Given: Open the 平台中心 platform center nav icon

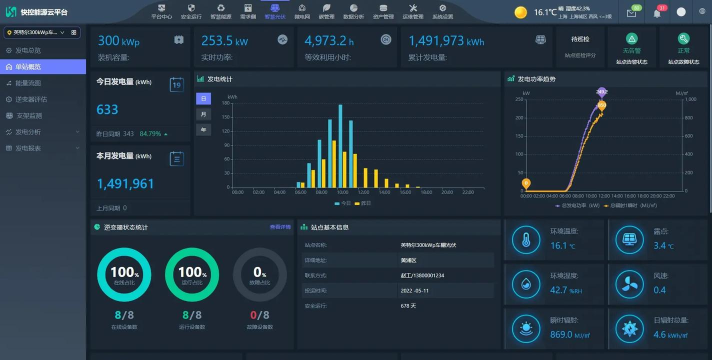Looking at the screenshot, I should [x=161, y=8].
